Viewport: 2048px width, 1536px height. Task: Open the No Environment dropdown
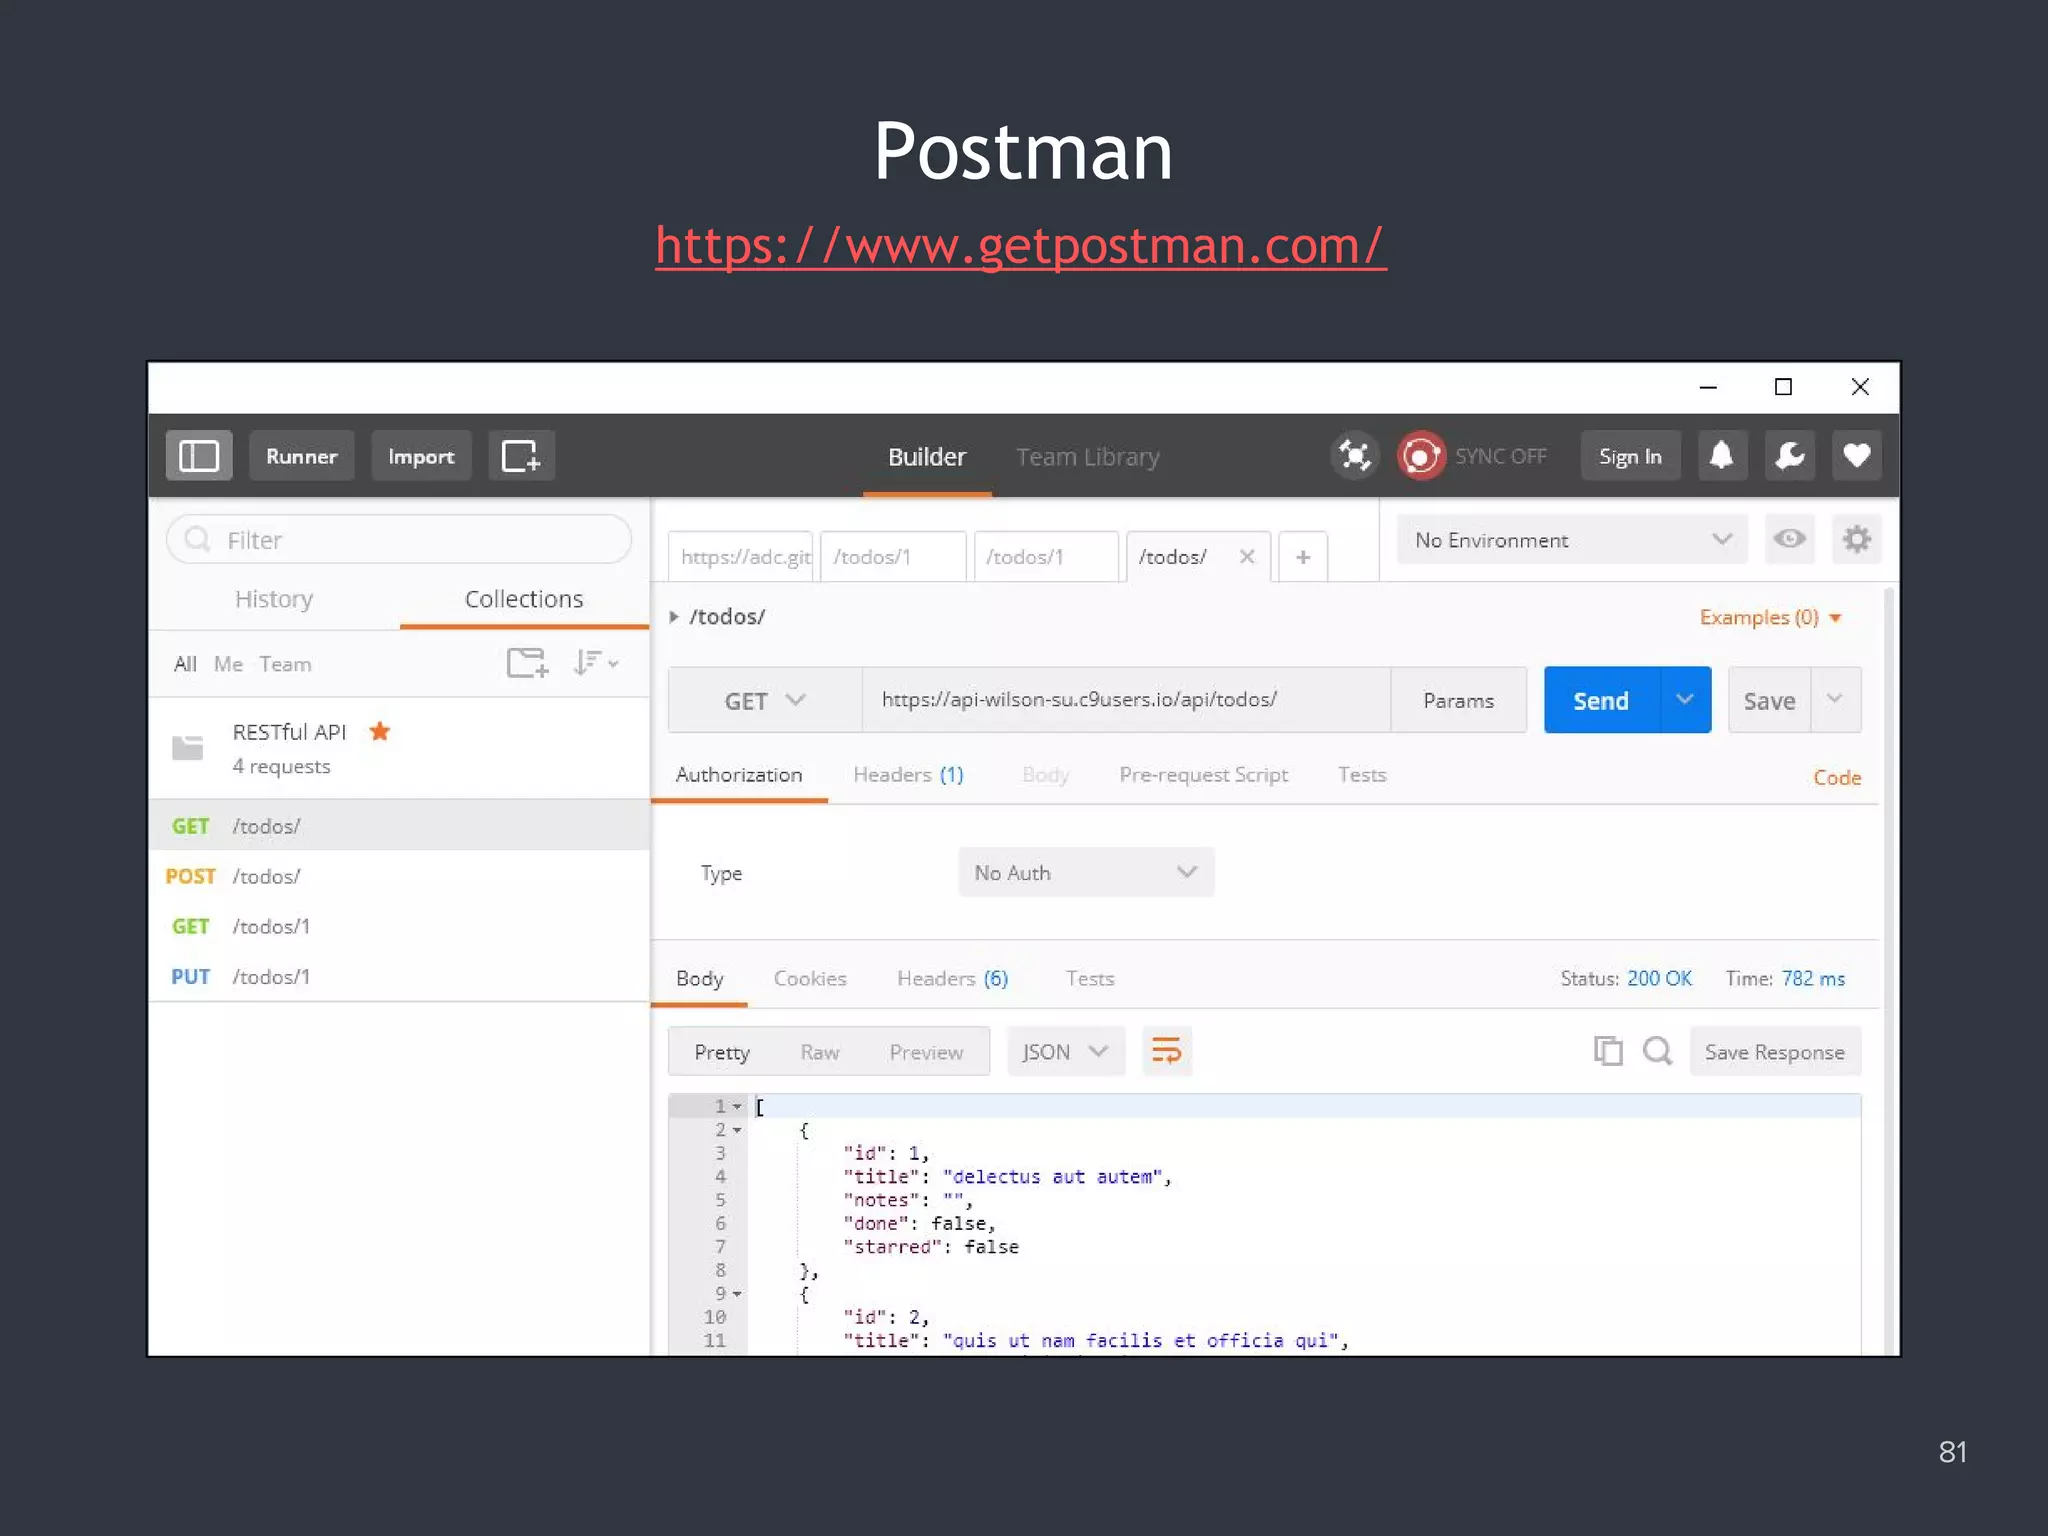tap(1571, 540)
